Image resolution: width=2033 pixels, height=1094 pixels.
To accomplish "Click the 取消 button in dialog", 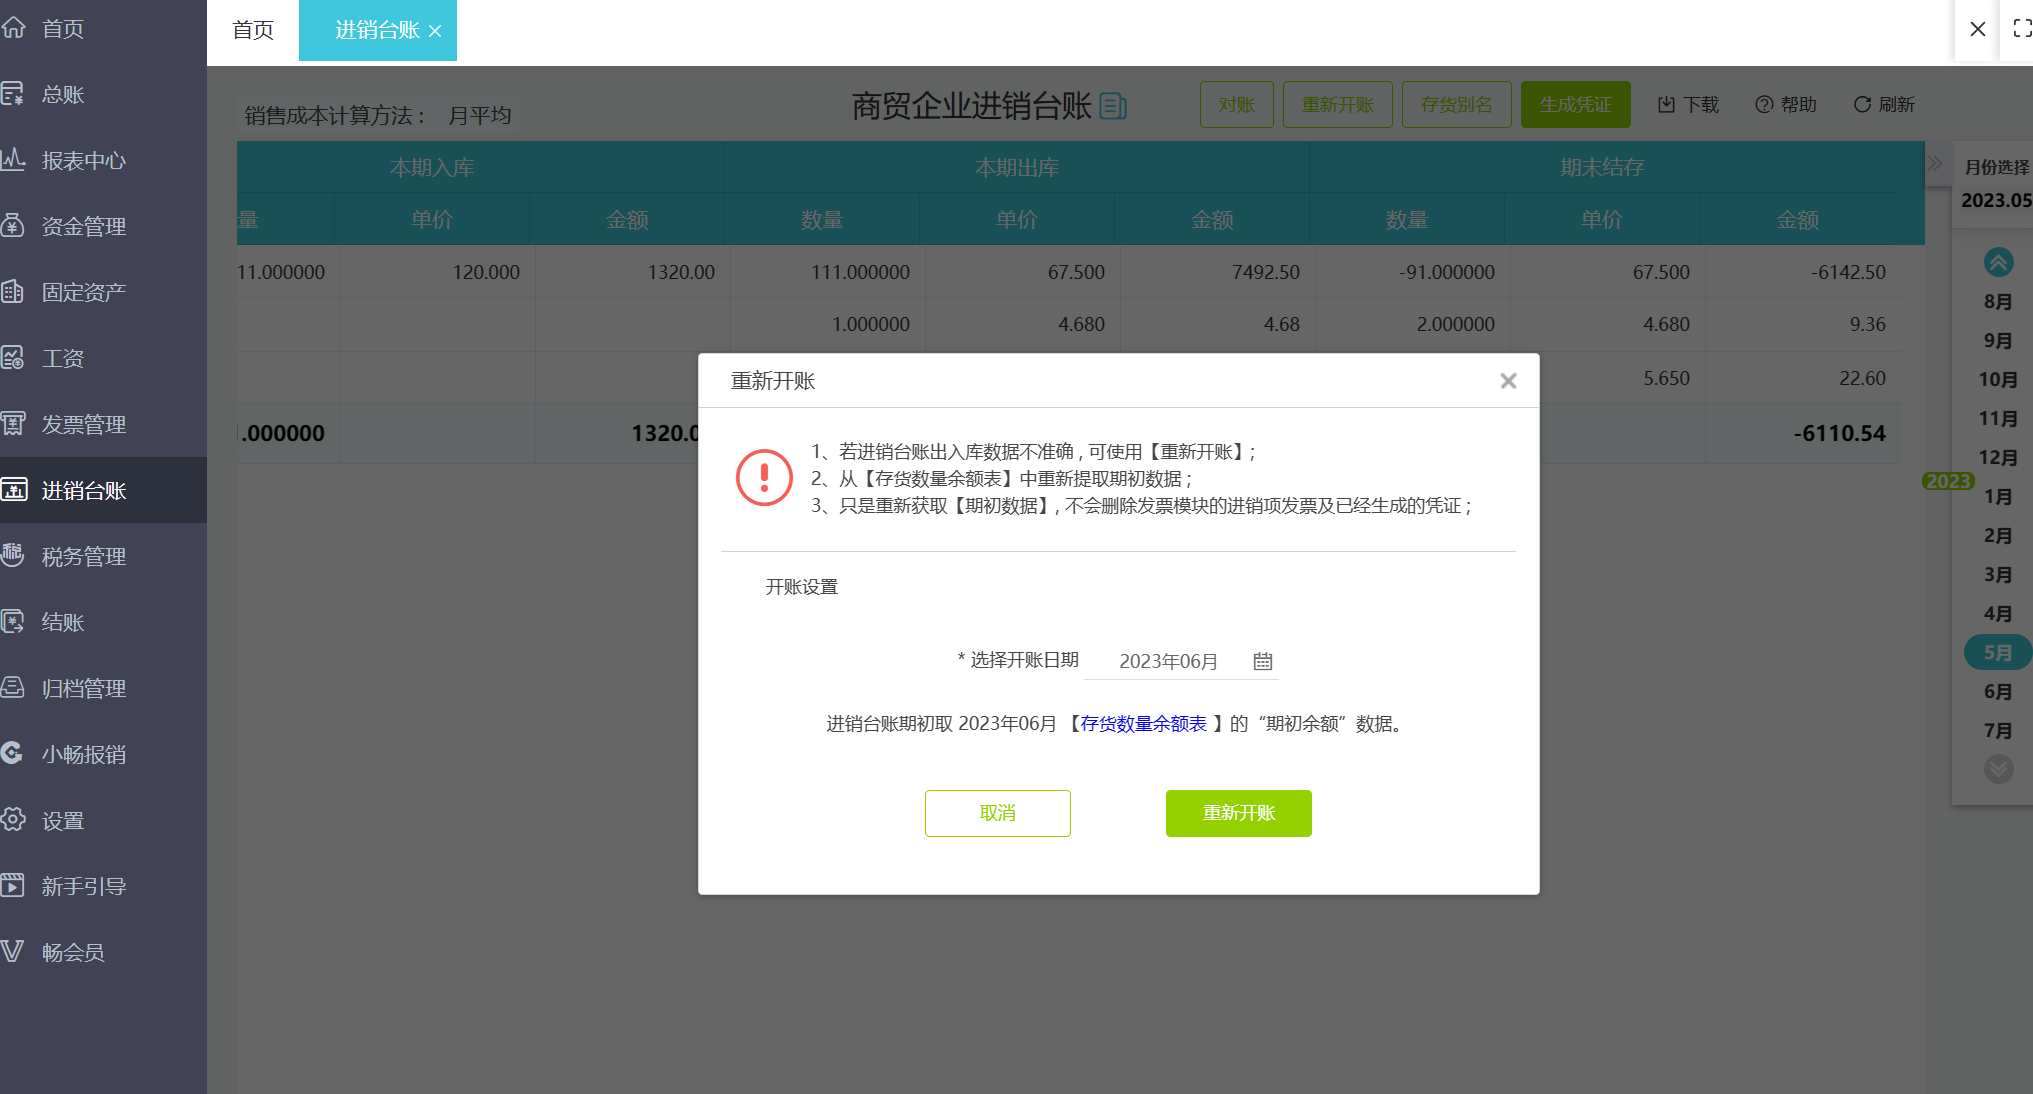I will click(x=997, y=811).
